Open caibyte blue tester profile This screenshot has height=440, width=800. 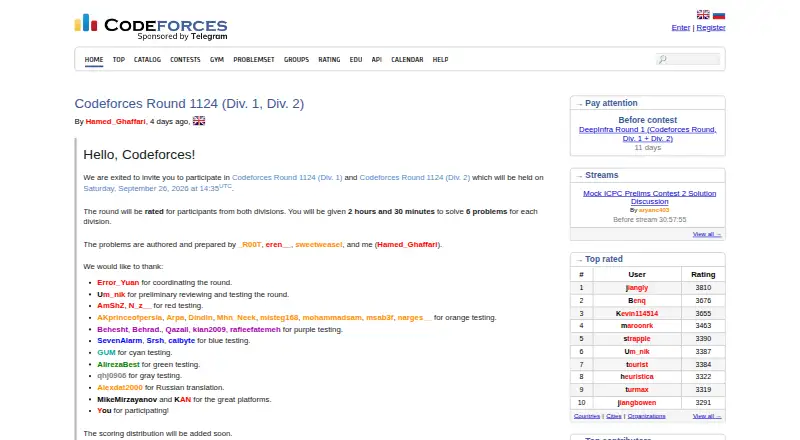[182, 340]
